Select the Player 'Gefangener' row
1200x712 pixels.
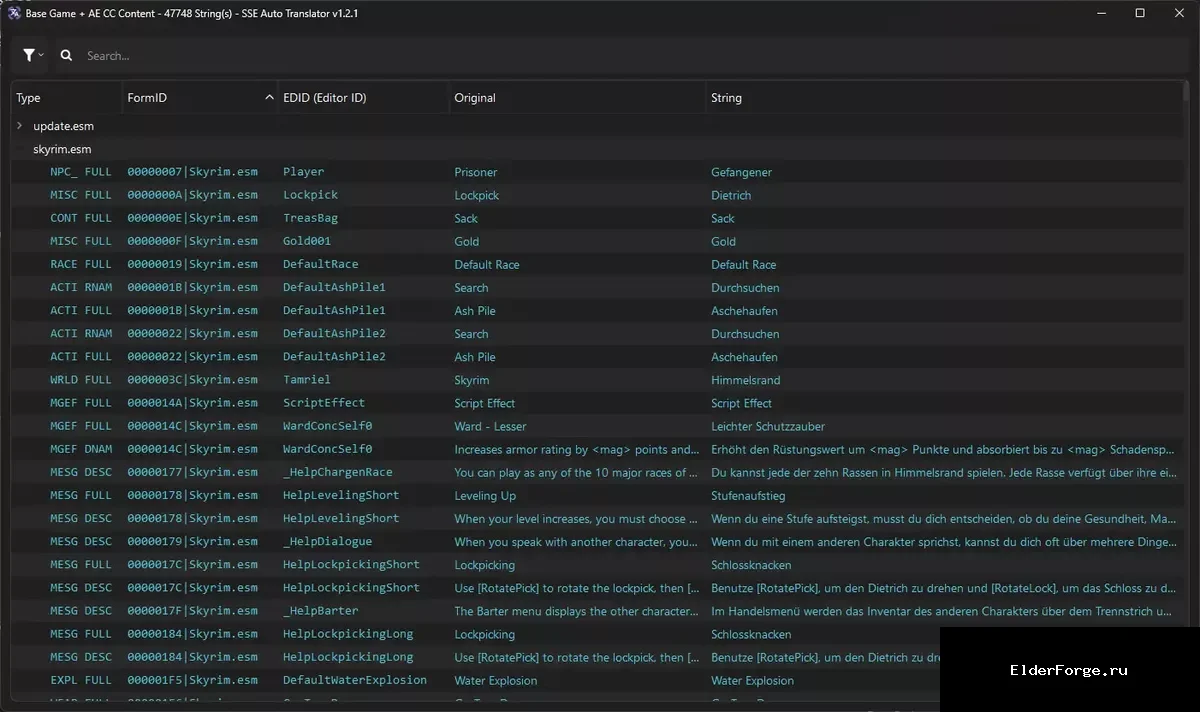(x=741, y=172)
